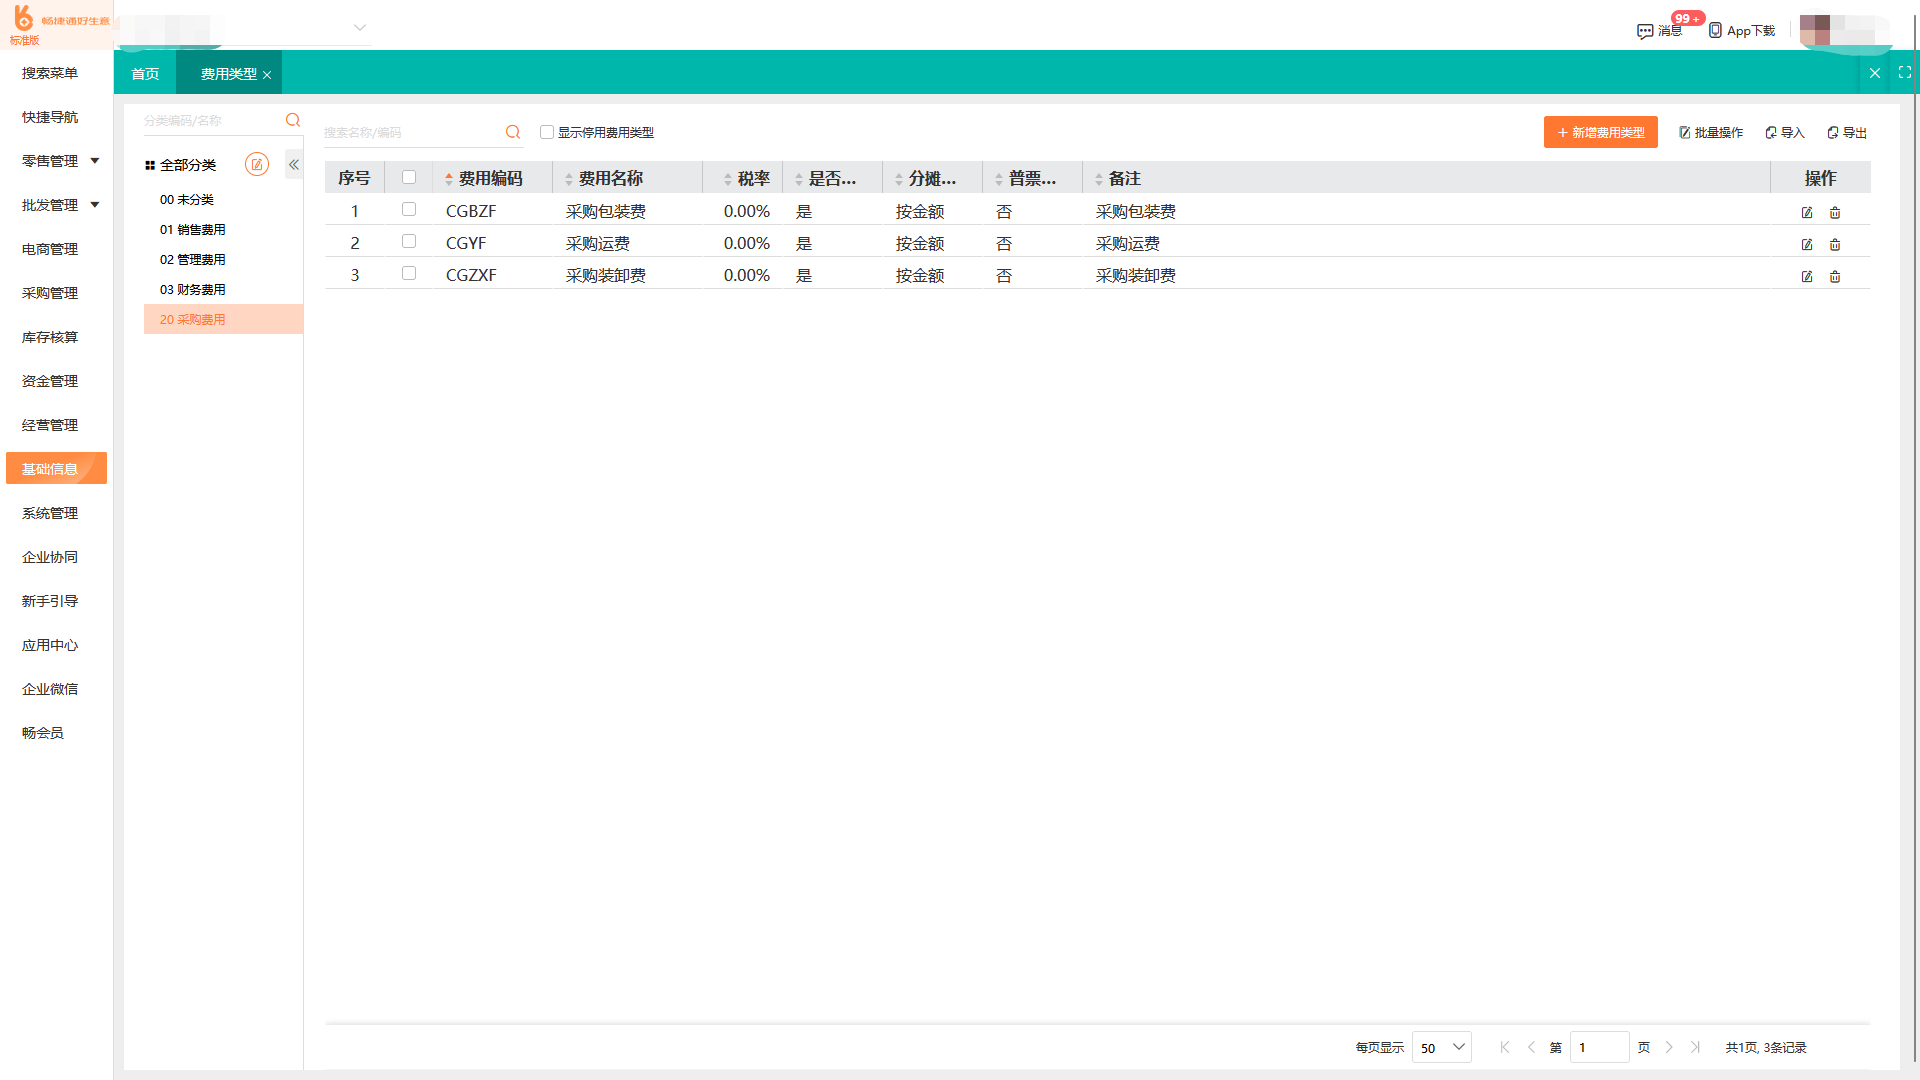1920x1080 pixels.
Task: Click the import 导入 icon button
Action: click(1785, 131)
